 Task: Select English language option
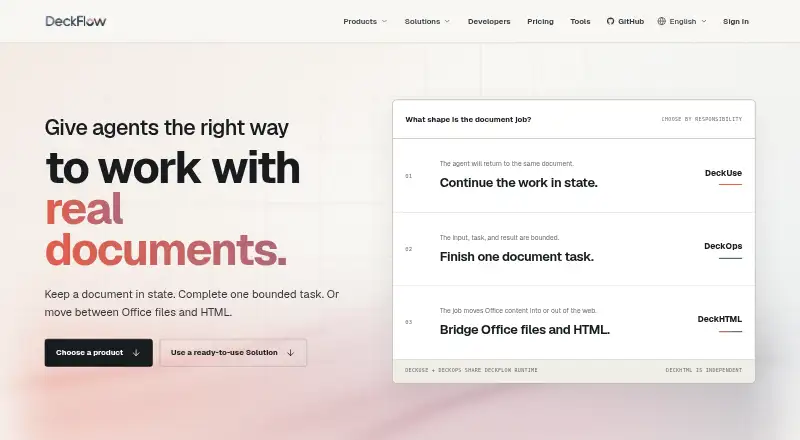pos(682,21)
